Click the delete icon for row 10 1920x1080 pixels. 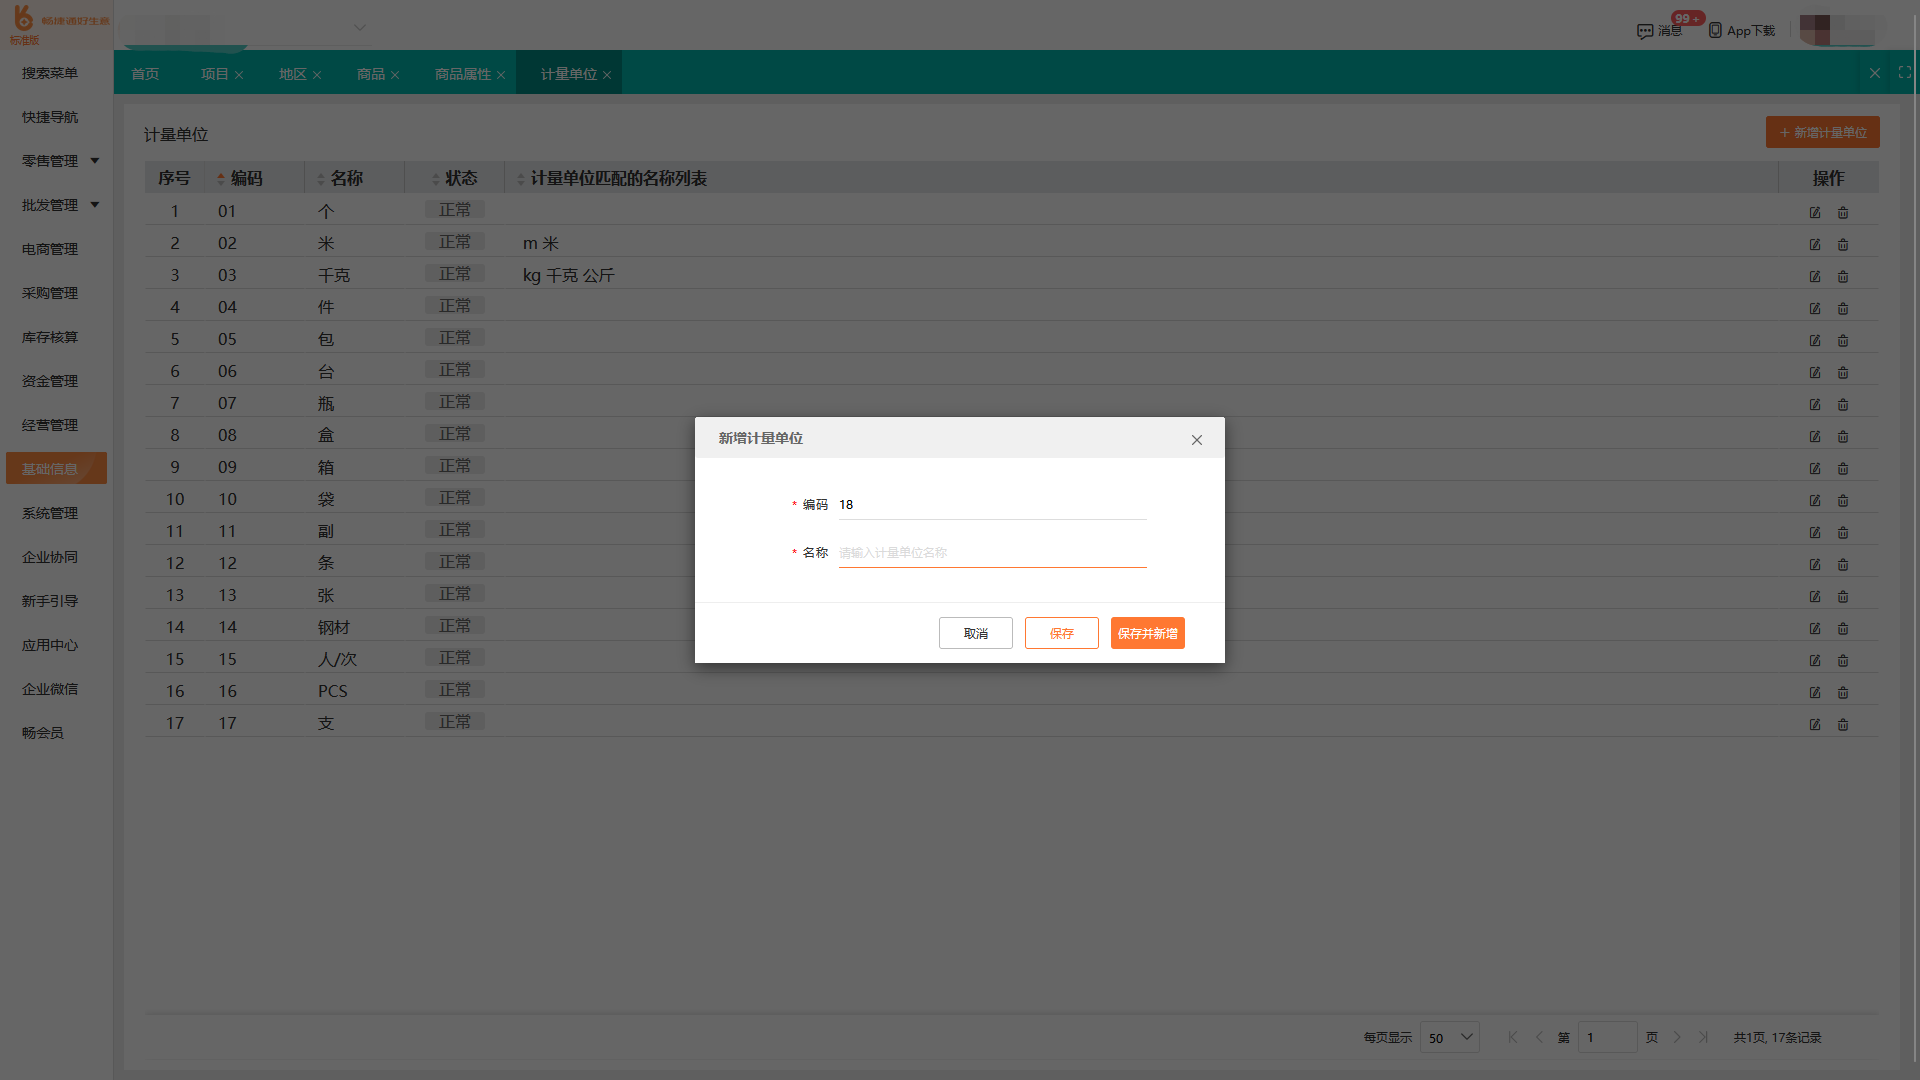(x=1844, y=500)
